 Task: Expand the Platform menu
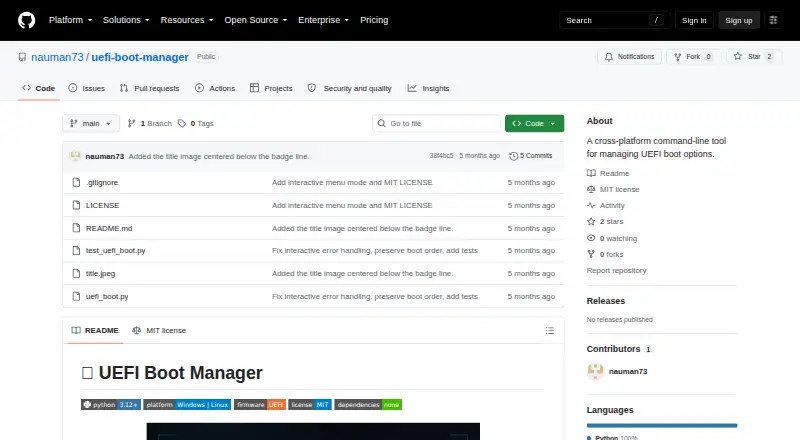70,20
